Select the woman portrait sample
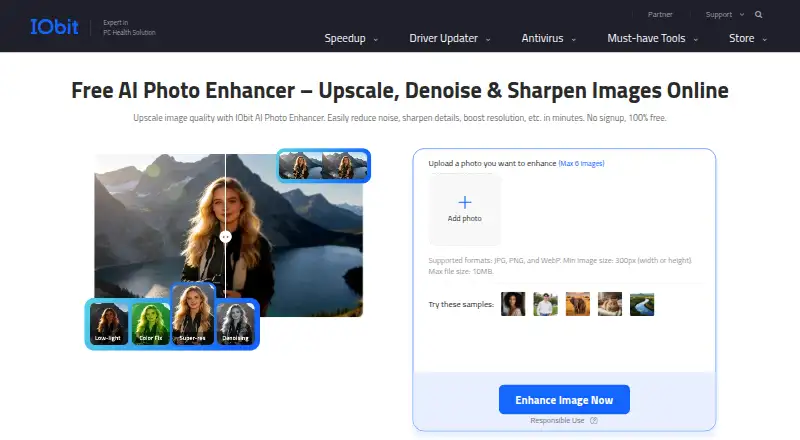 513,304
